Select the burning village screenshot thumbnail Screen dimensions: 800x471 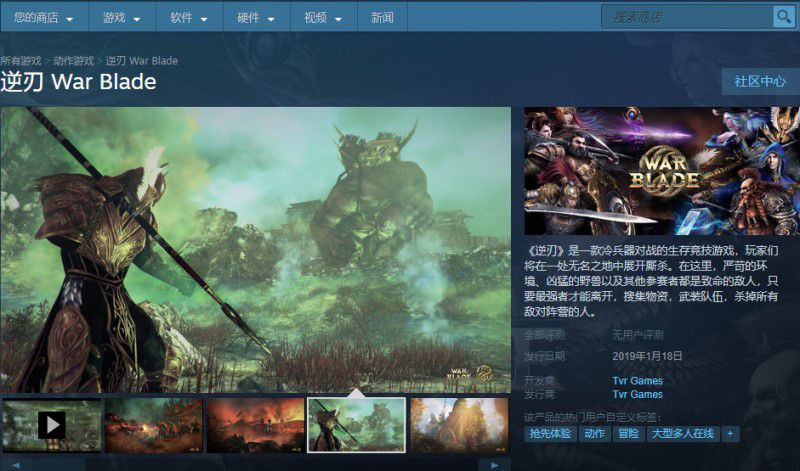pyautogui.click(x=254, y=425)
